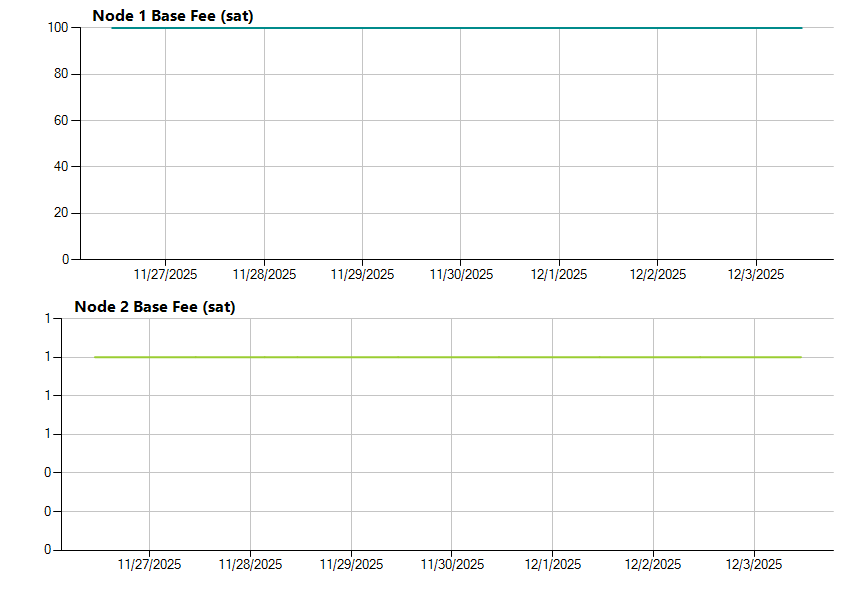
Task: Click 12/3/2025 label under Node 1 chart
Action: (x=756, y=274)
